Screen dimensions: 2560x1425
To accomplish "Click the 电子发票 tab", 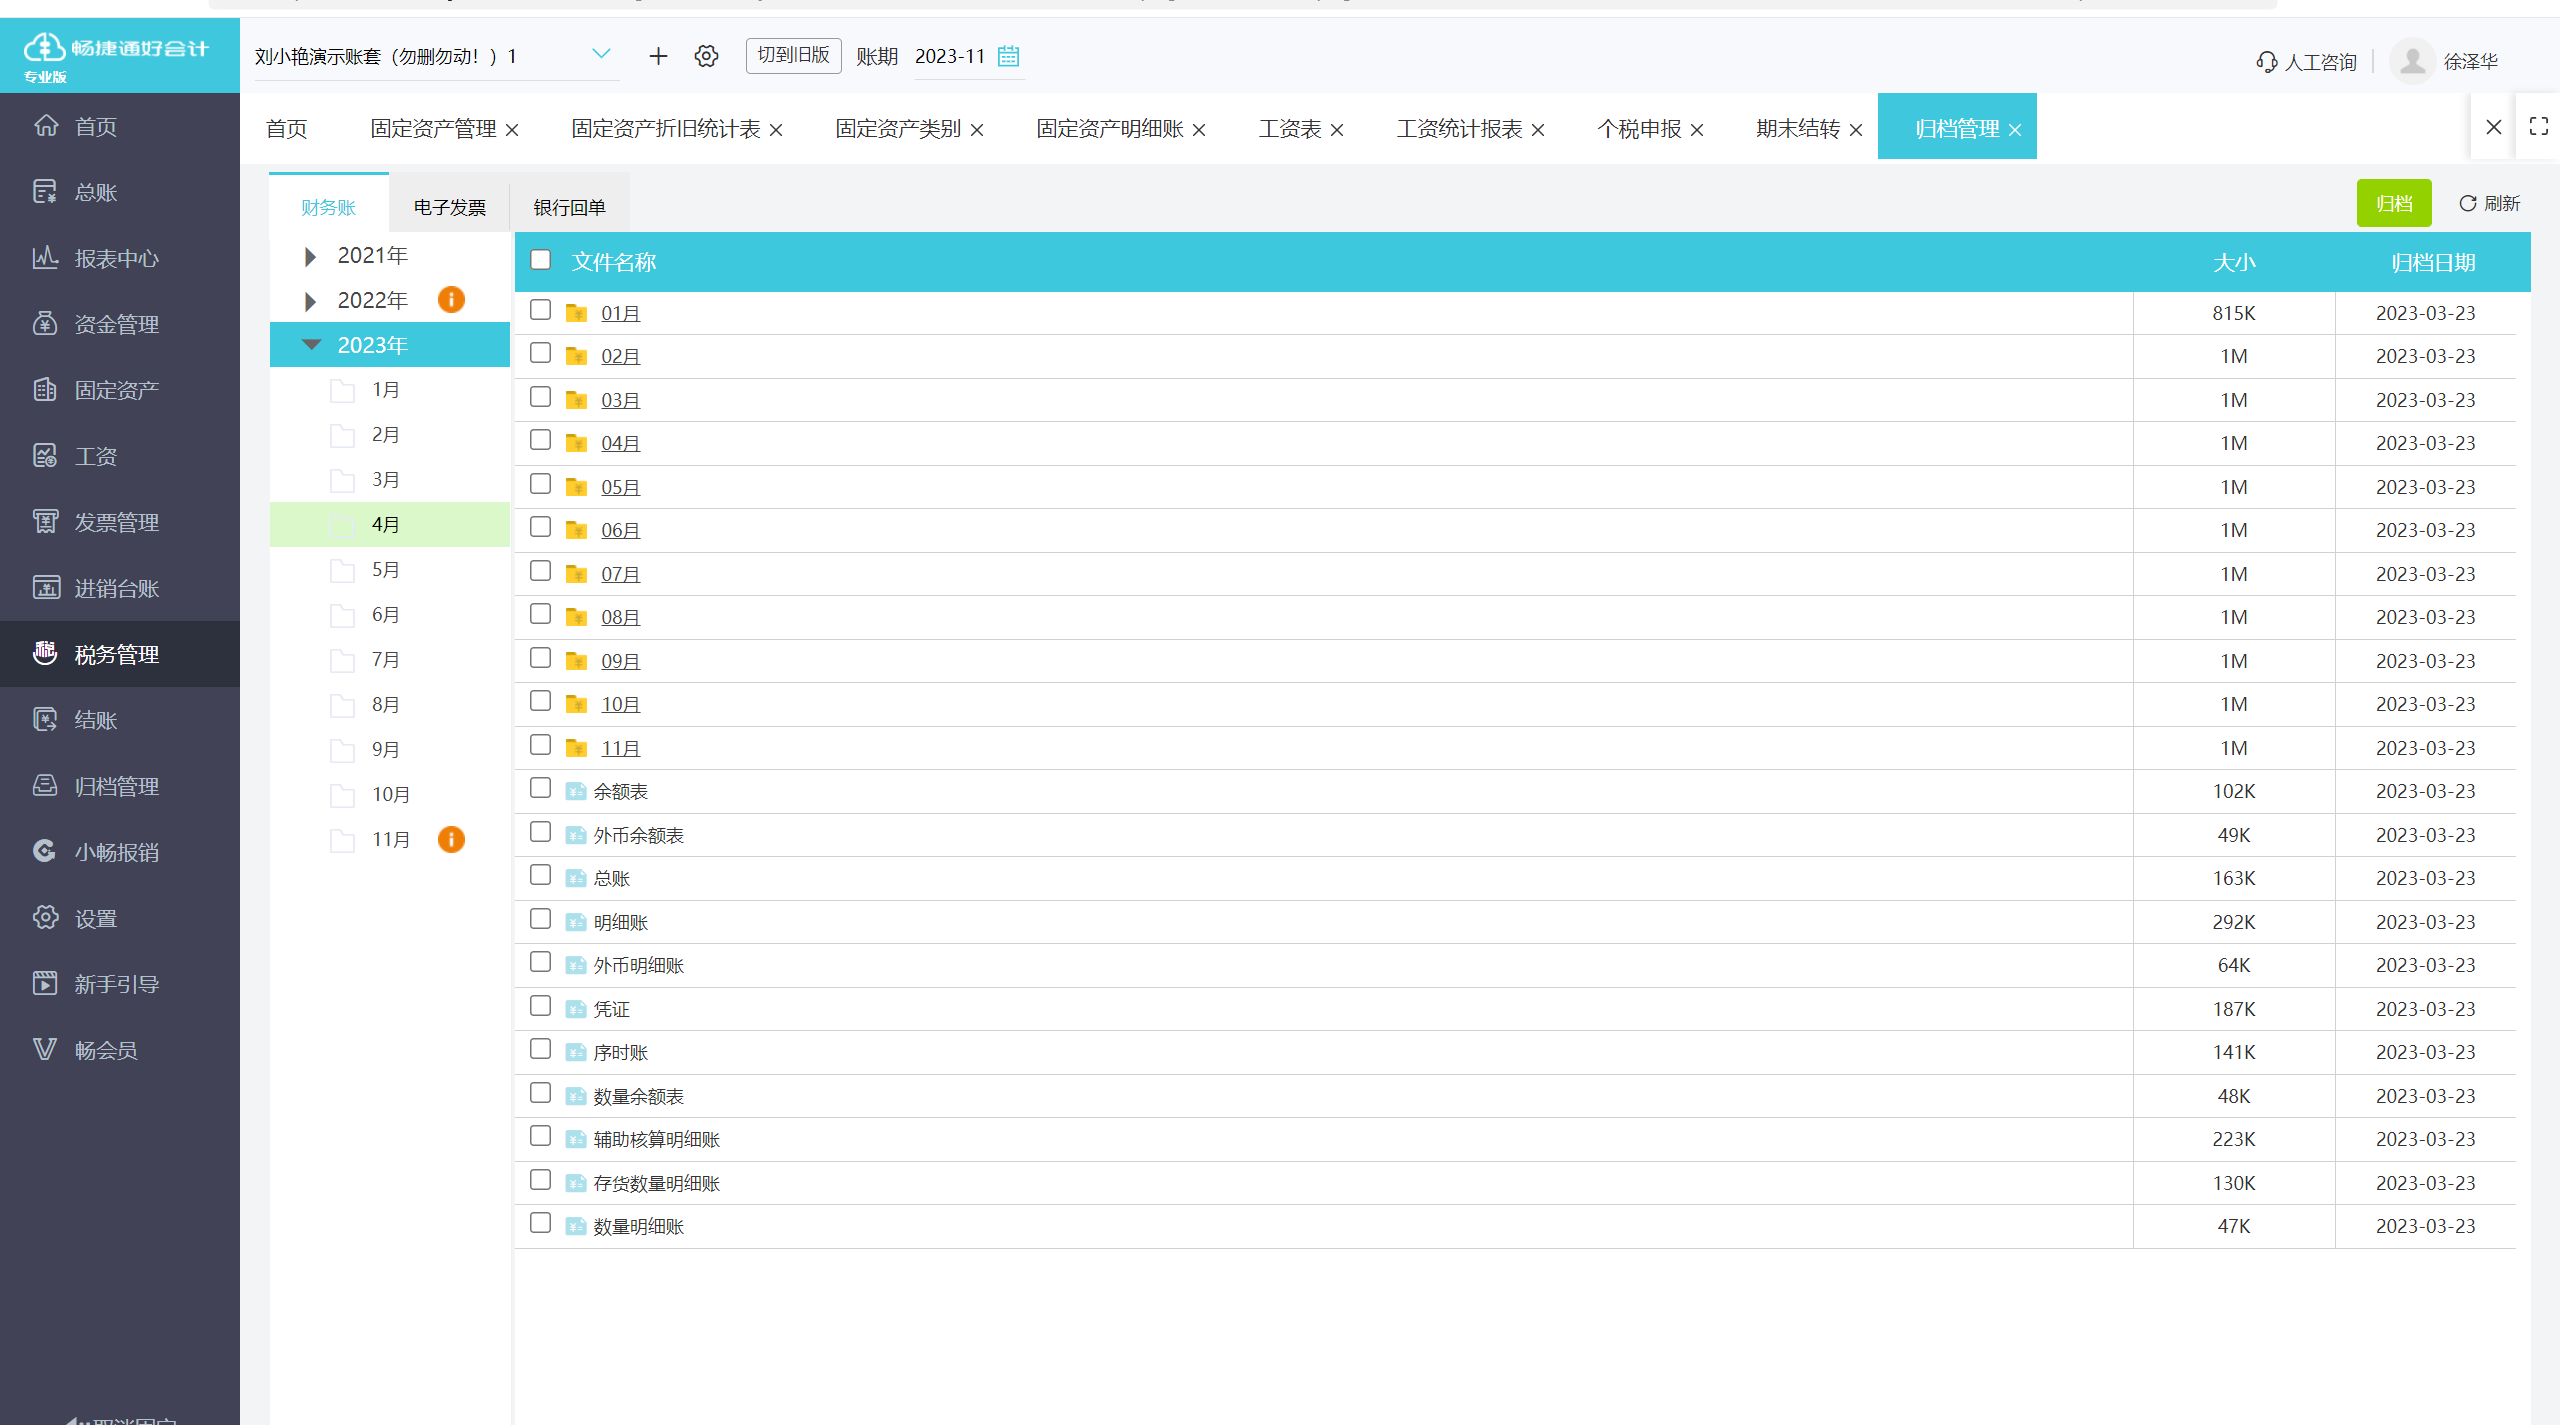I will pyautogui.click(x=449, y=205).
